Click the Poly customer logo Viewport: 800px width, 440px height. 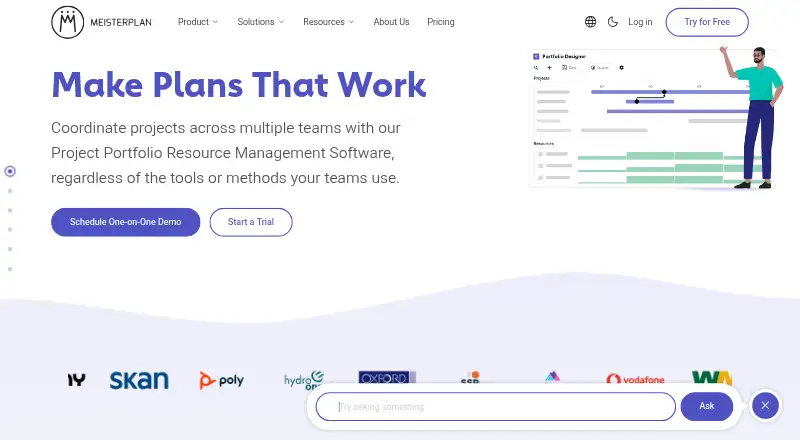tap(221, 380)
